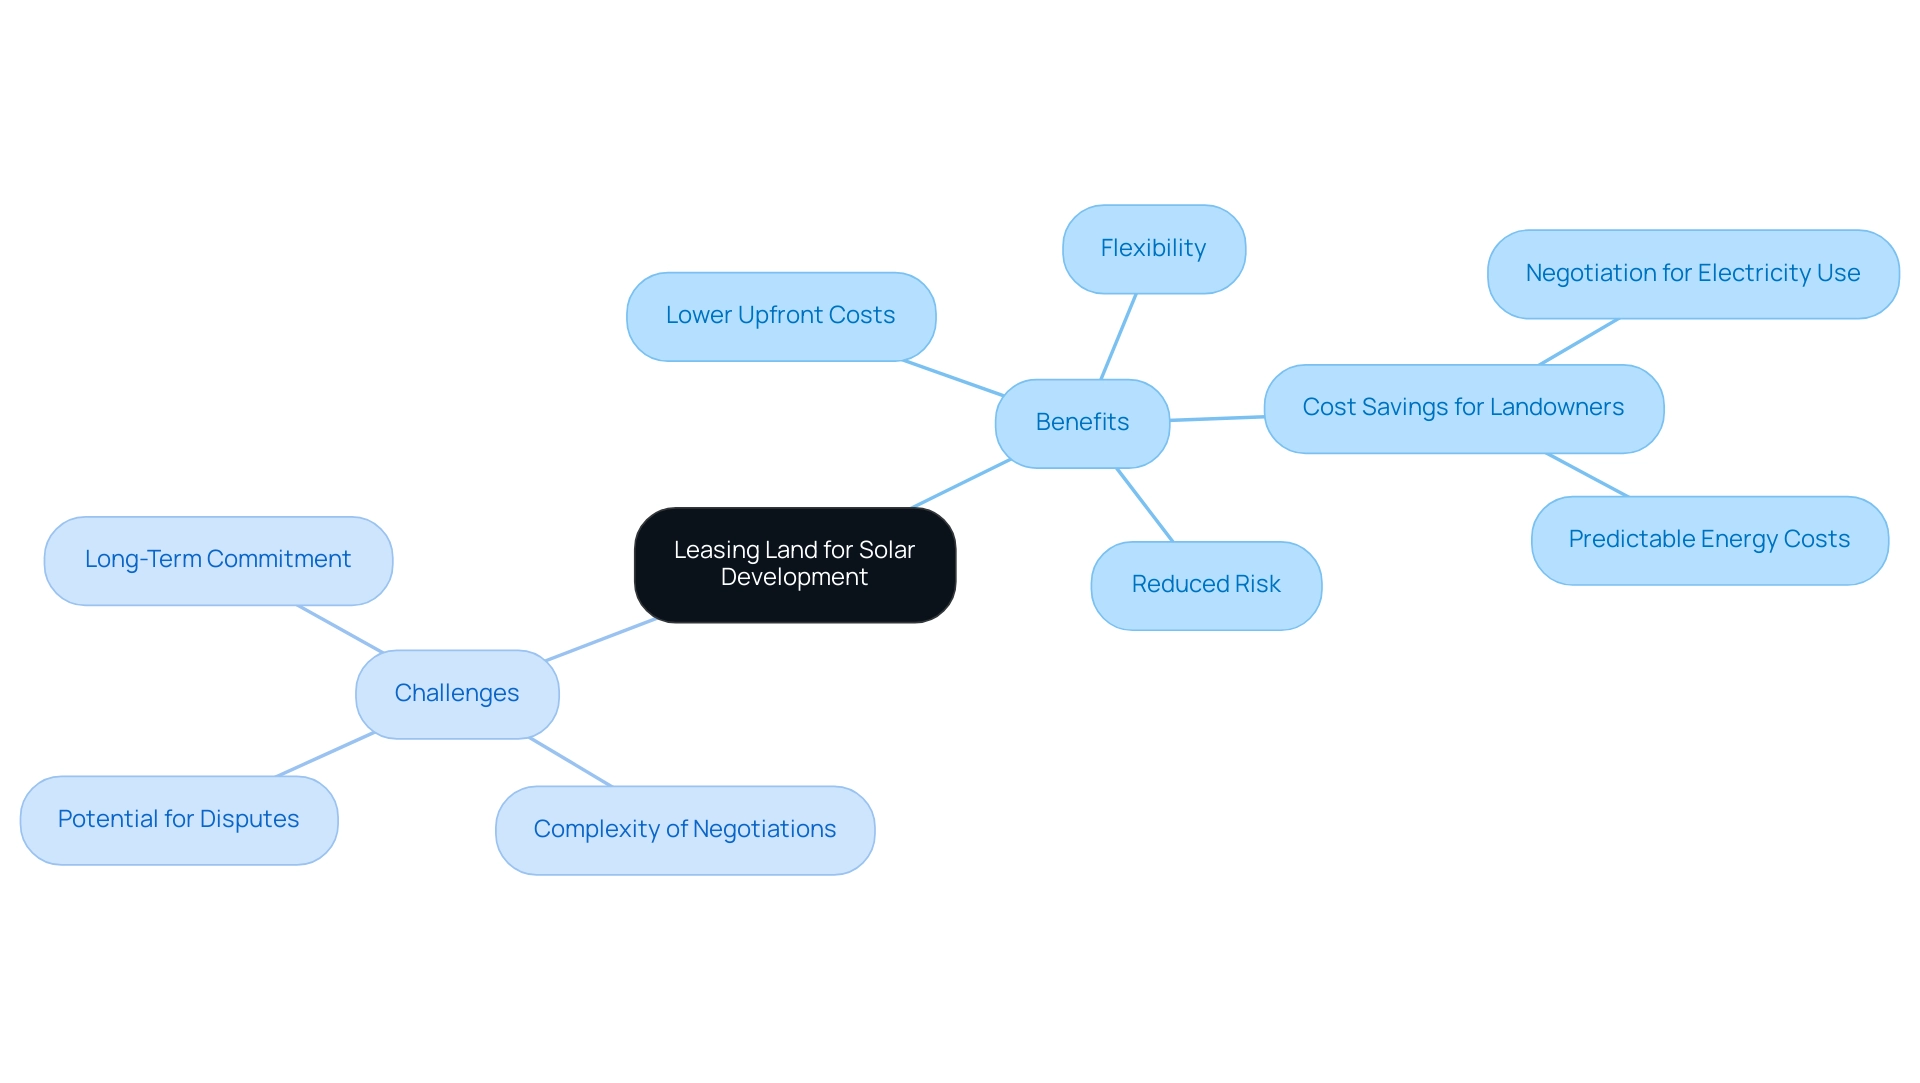Expand the Challenges branch connections
This screenshot has width=1920, height=1083.
pos(456,691)
